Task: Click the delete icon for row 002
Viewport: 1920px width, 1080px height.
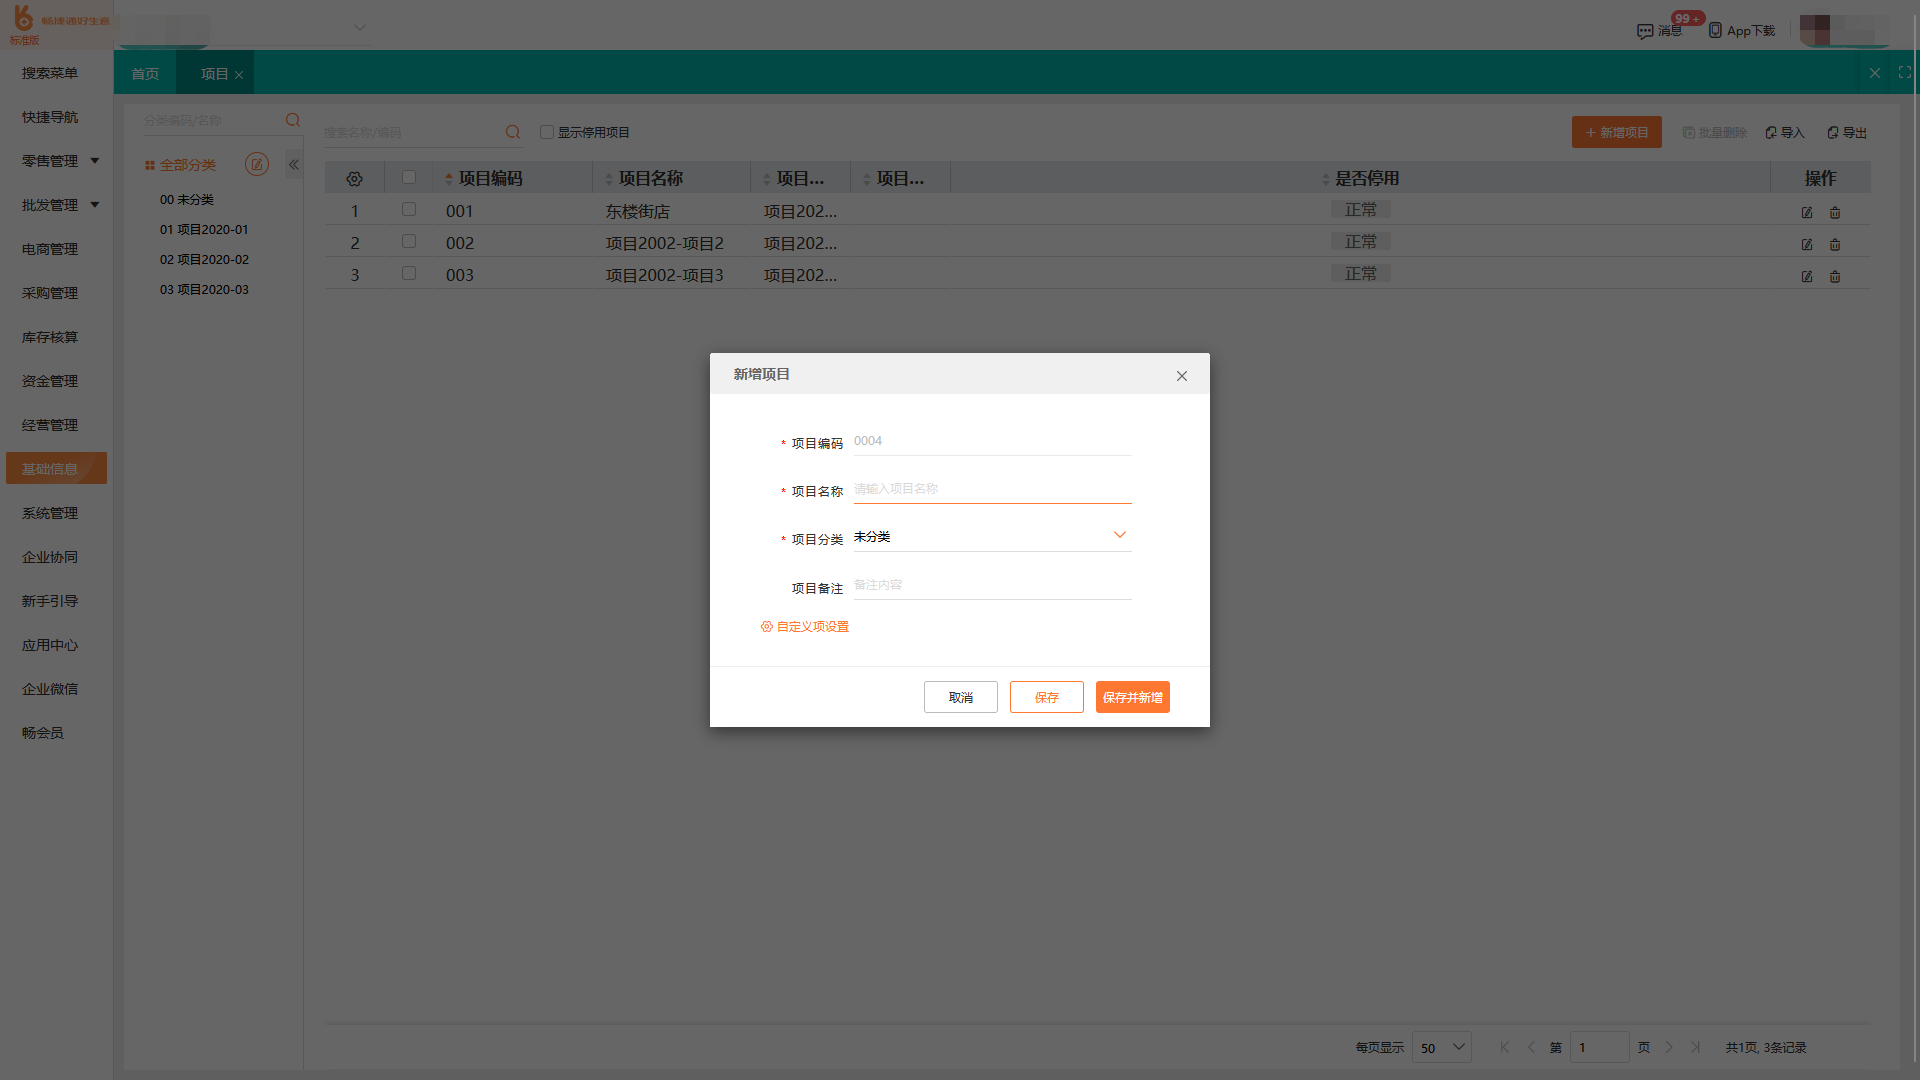Action: [1834, 244]
